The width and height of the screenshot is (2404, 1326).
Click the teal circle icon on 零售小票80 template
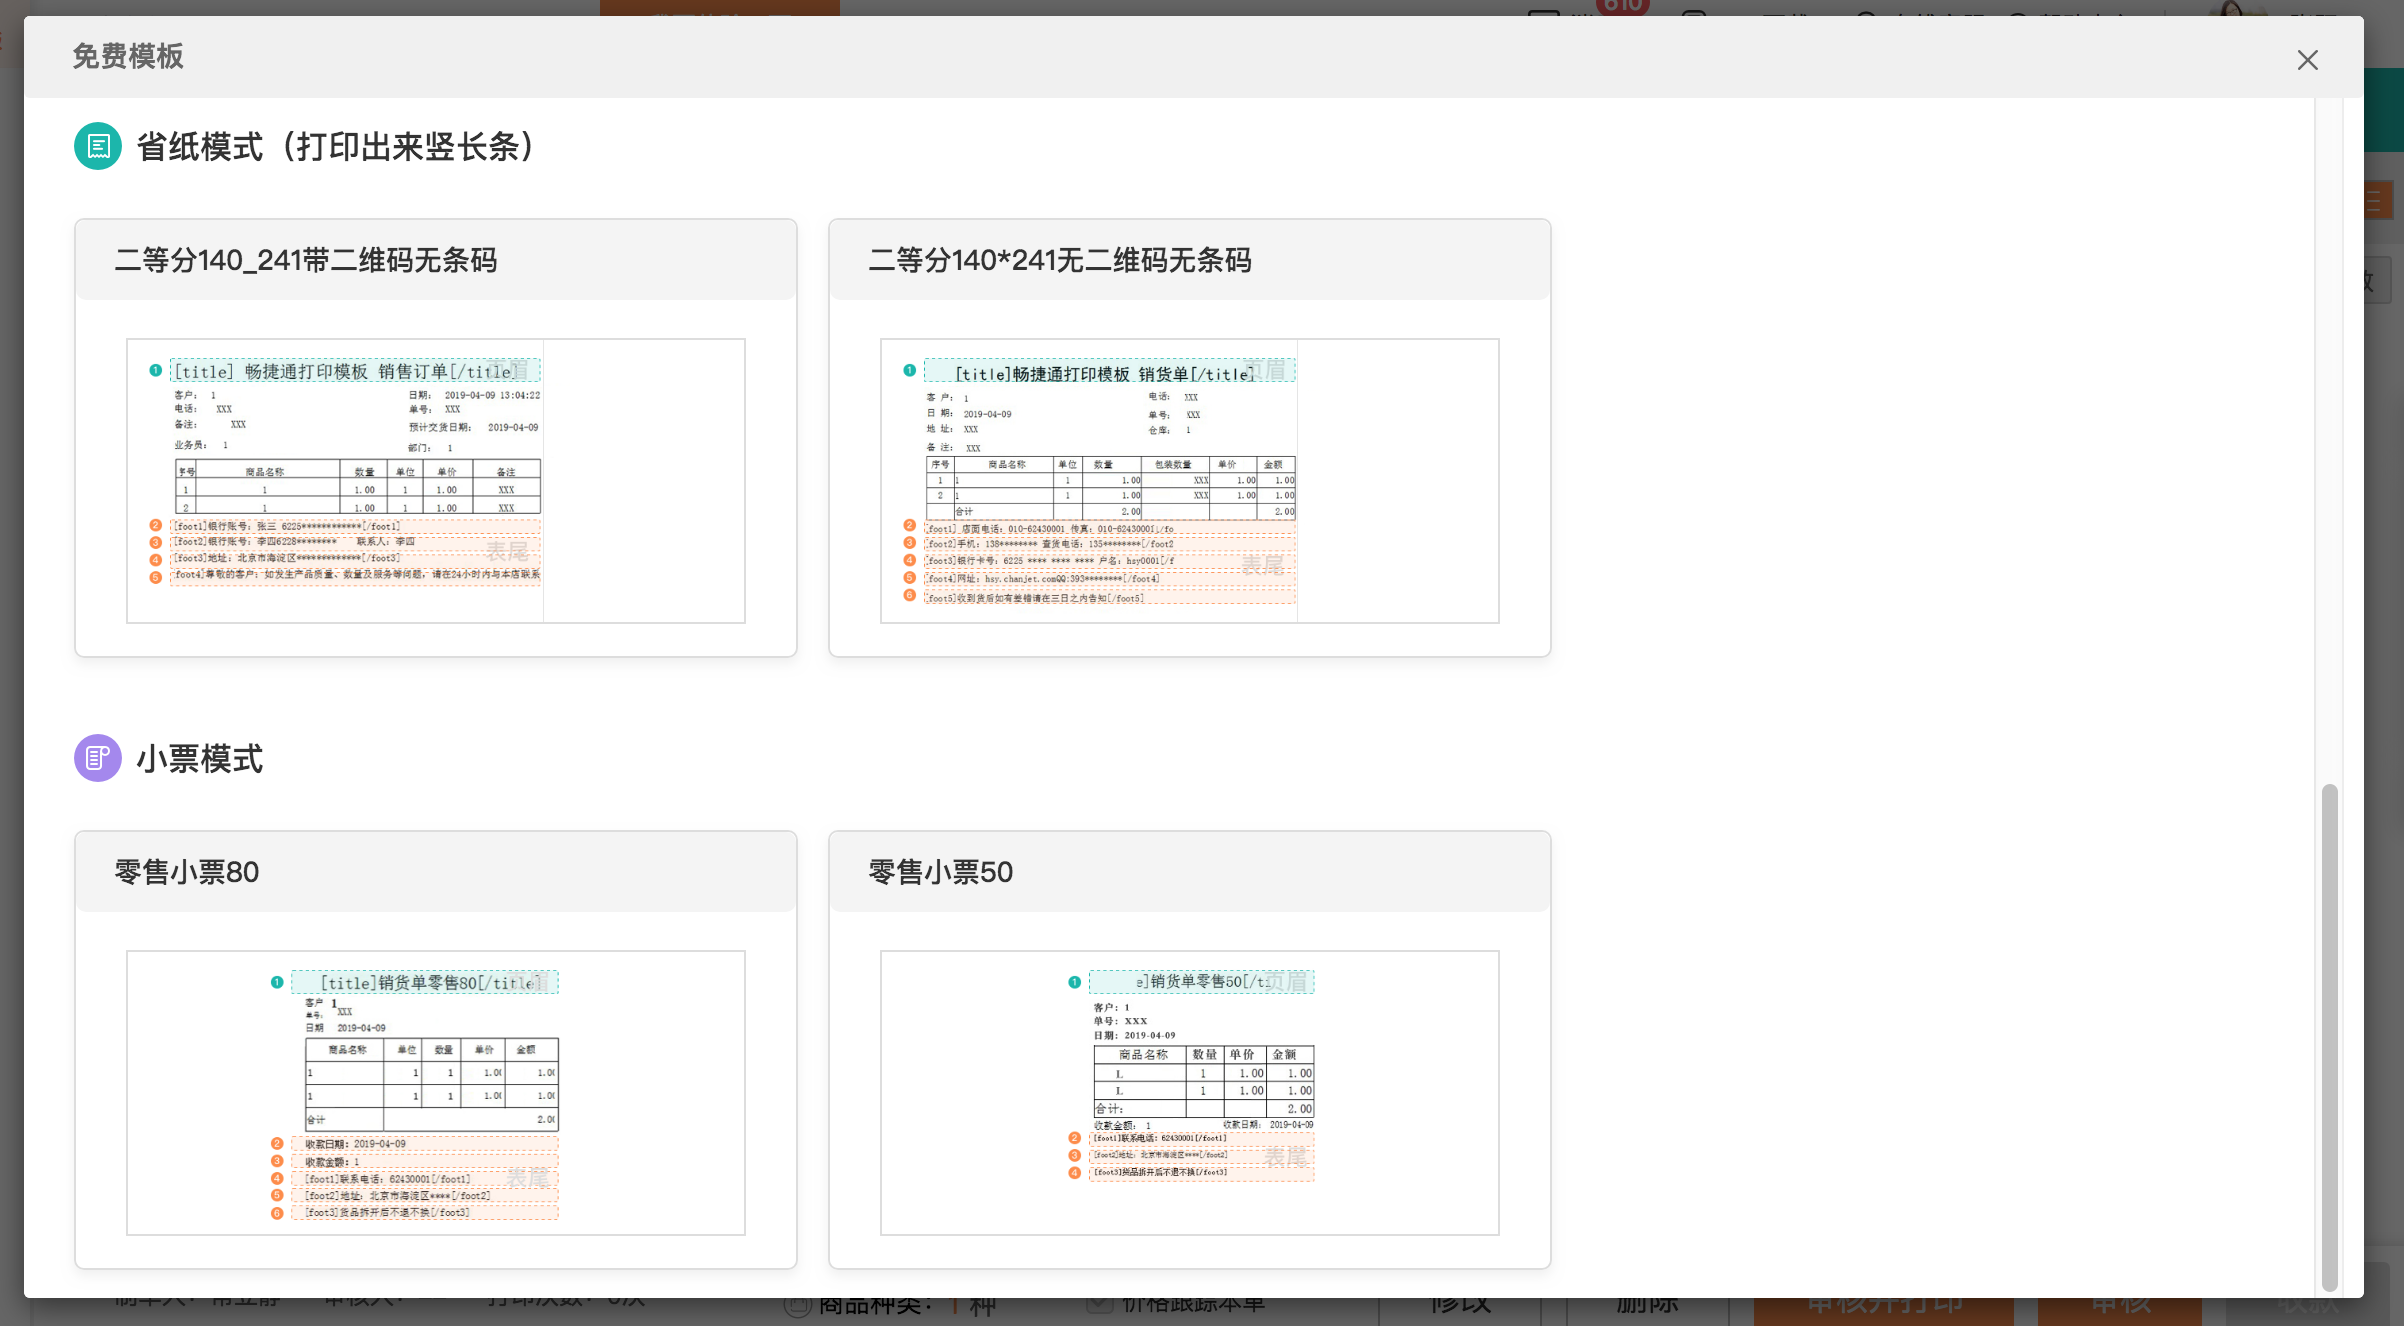click(276, 981)
